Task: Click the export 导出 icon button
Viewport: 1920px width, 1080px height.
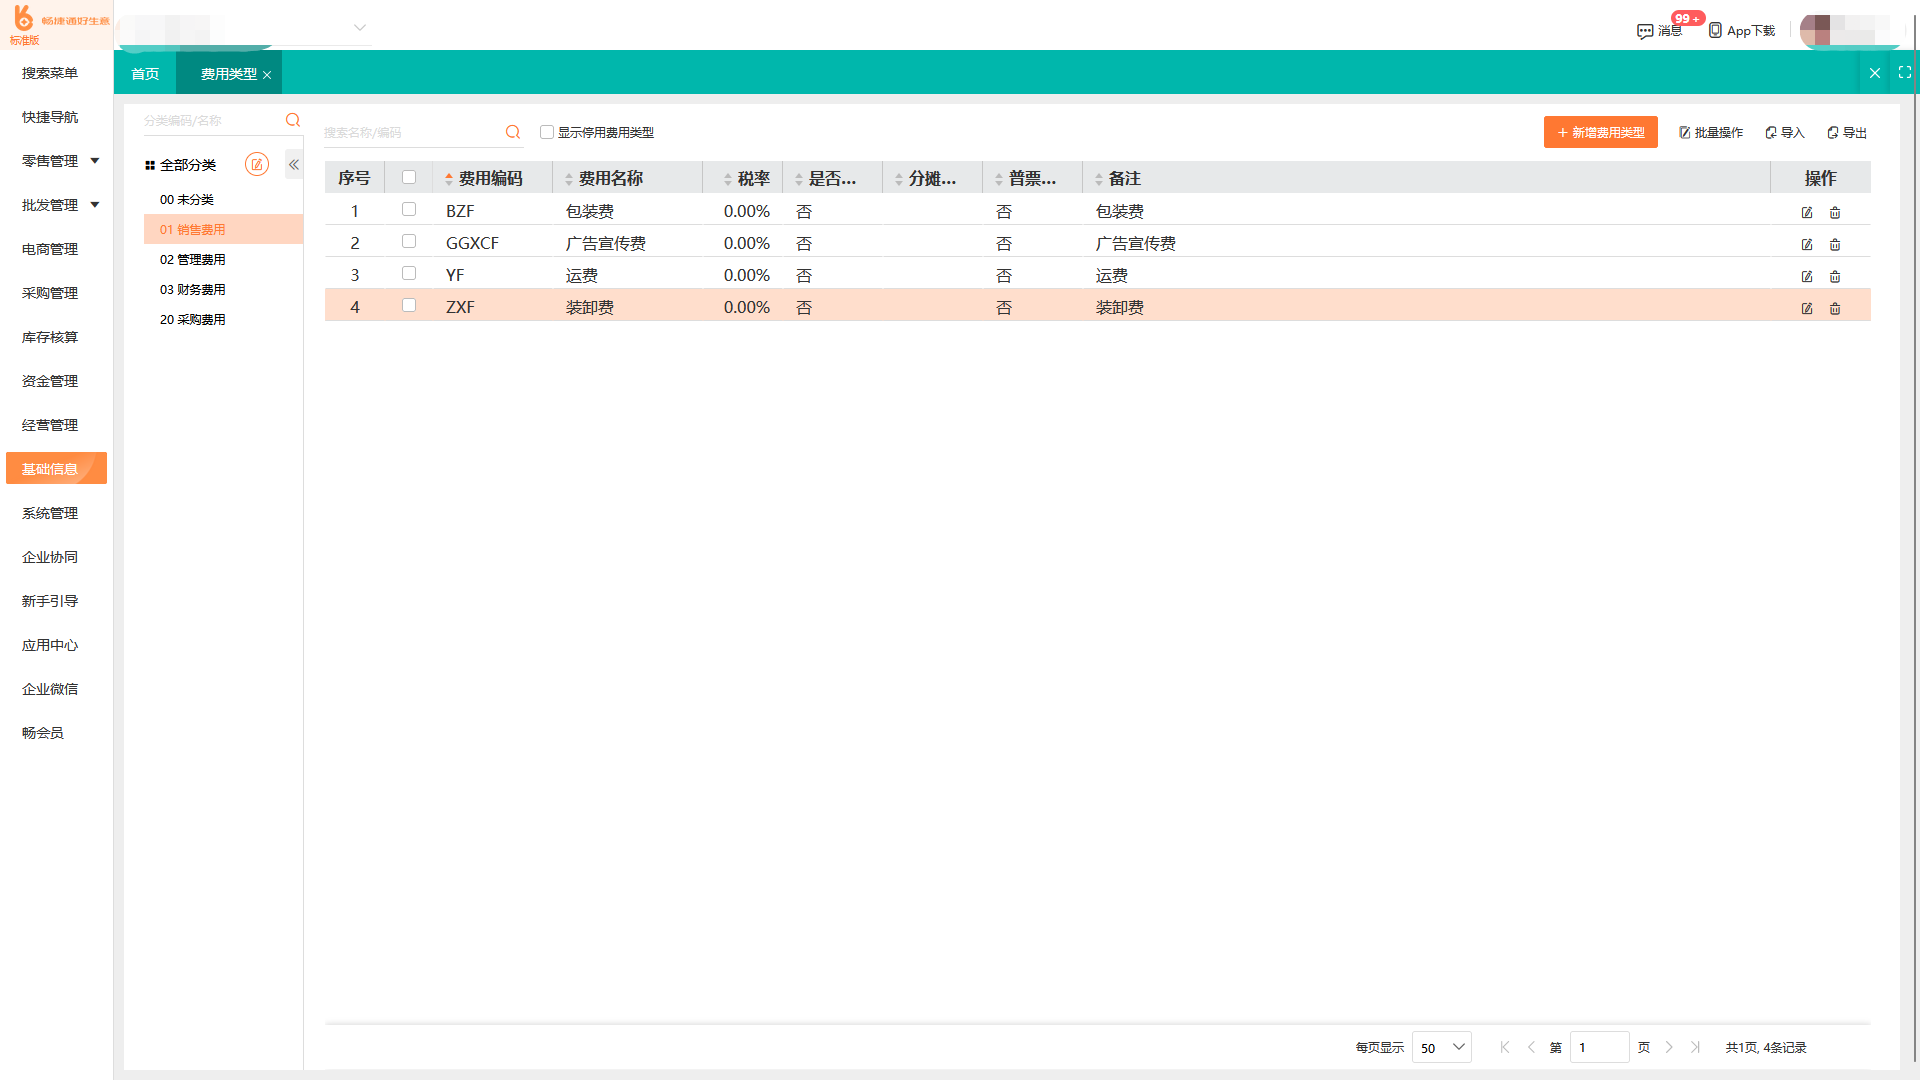Action: (x=1846, y=131)
